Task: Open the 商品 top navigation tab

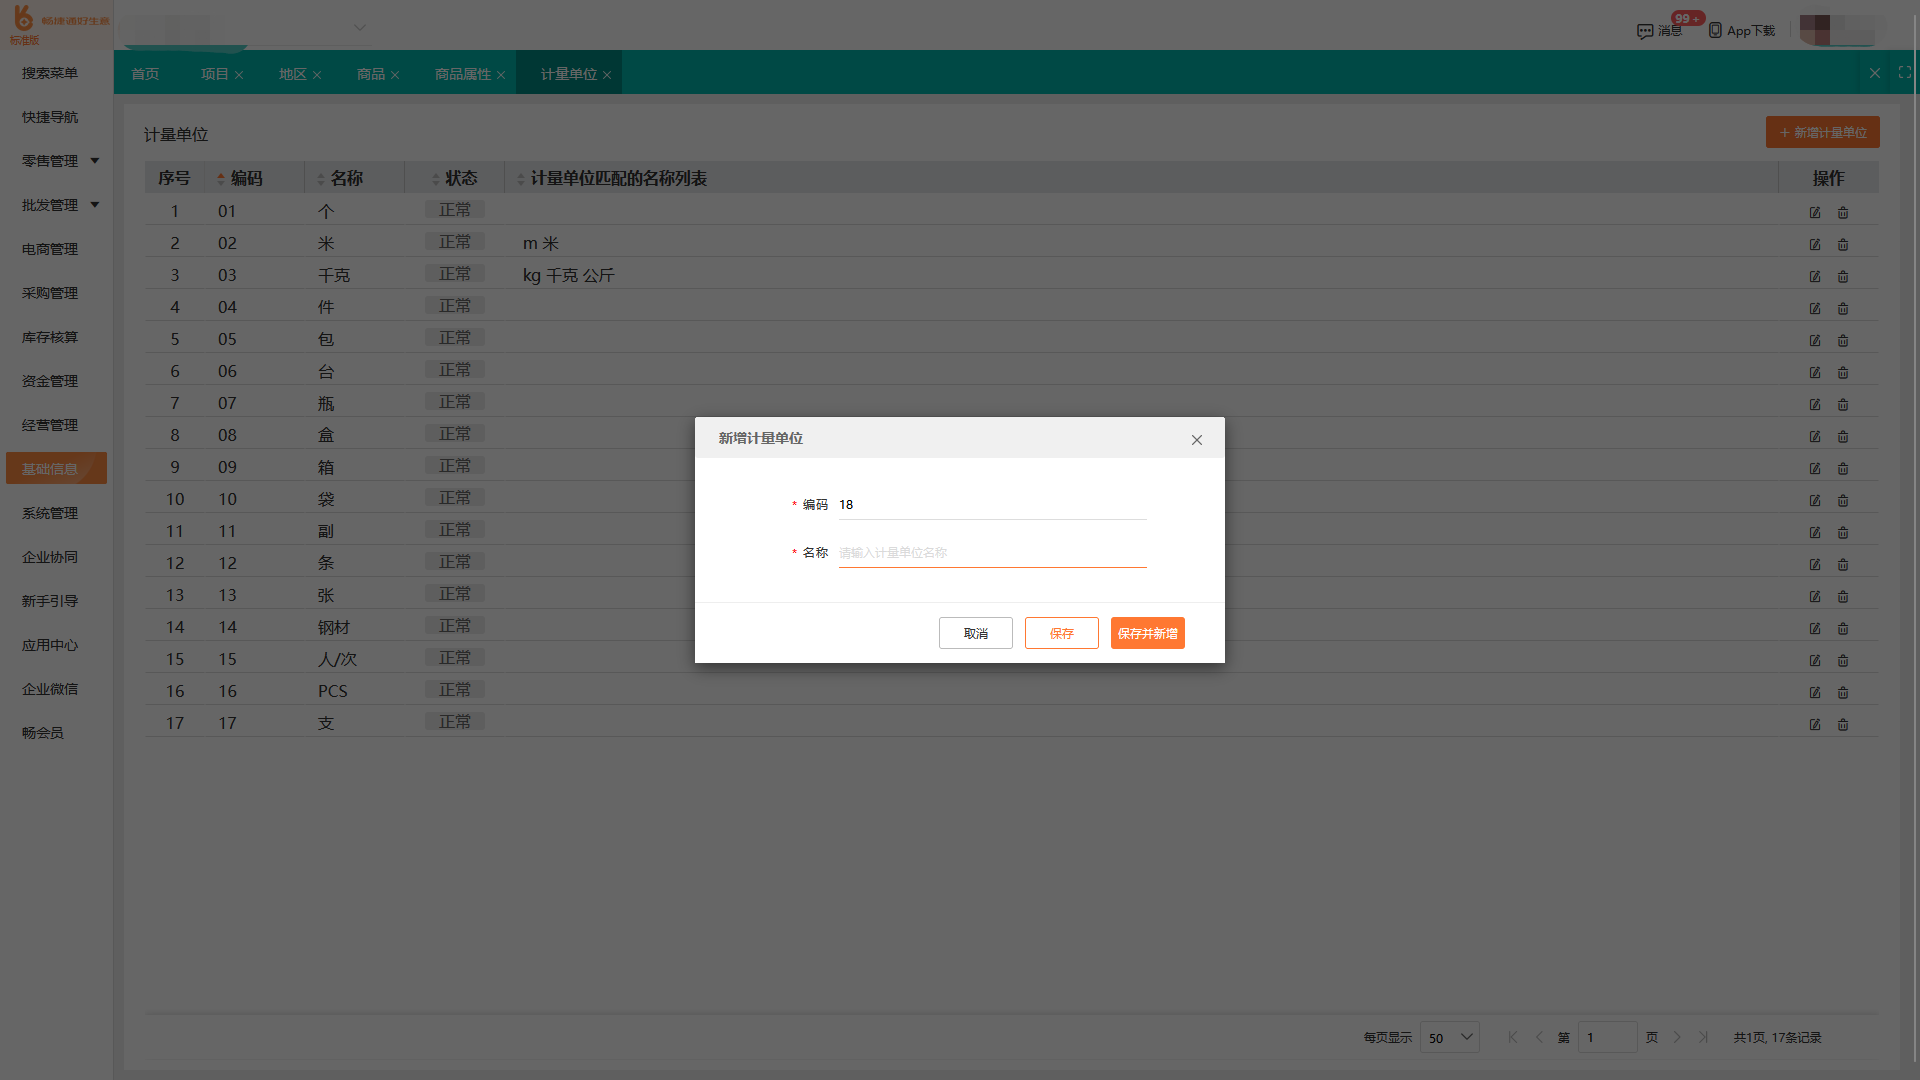Action: pyautogui.click(x=373, y=73)
